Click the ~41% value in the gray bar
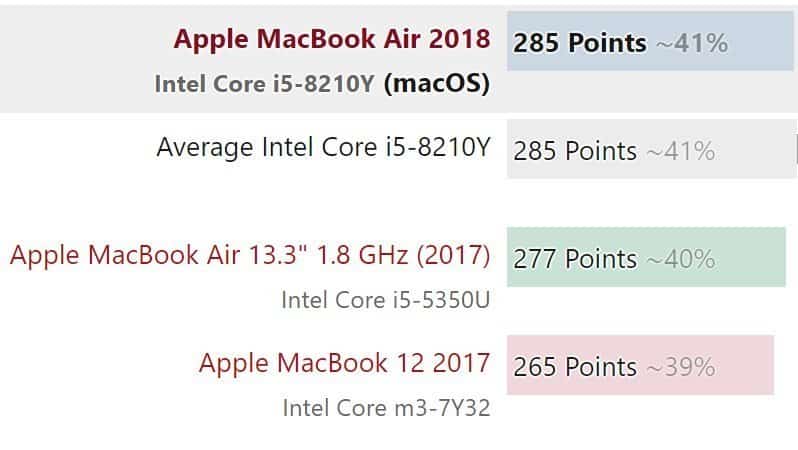The height and width of the screenshot is (450, 798). [x=681, y=151]
